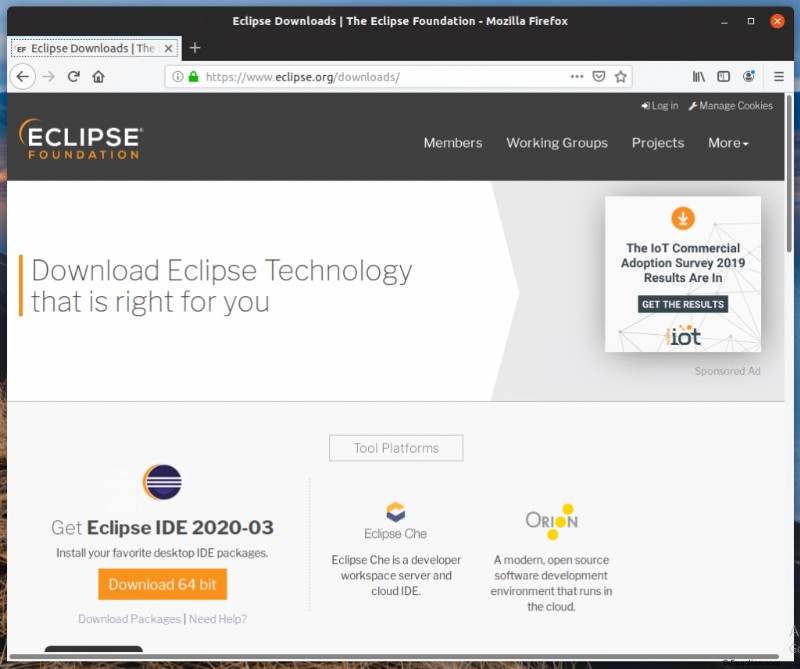Click the Download 64 bit button
The image size is (800, 669).
point(162,585)
